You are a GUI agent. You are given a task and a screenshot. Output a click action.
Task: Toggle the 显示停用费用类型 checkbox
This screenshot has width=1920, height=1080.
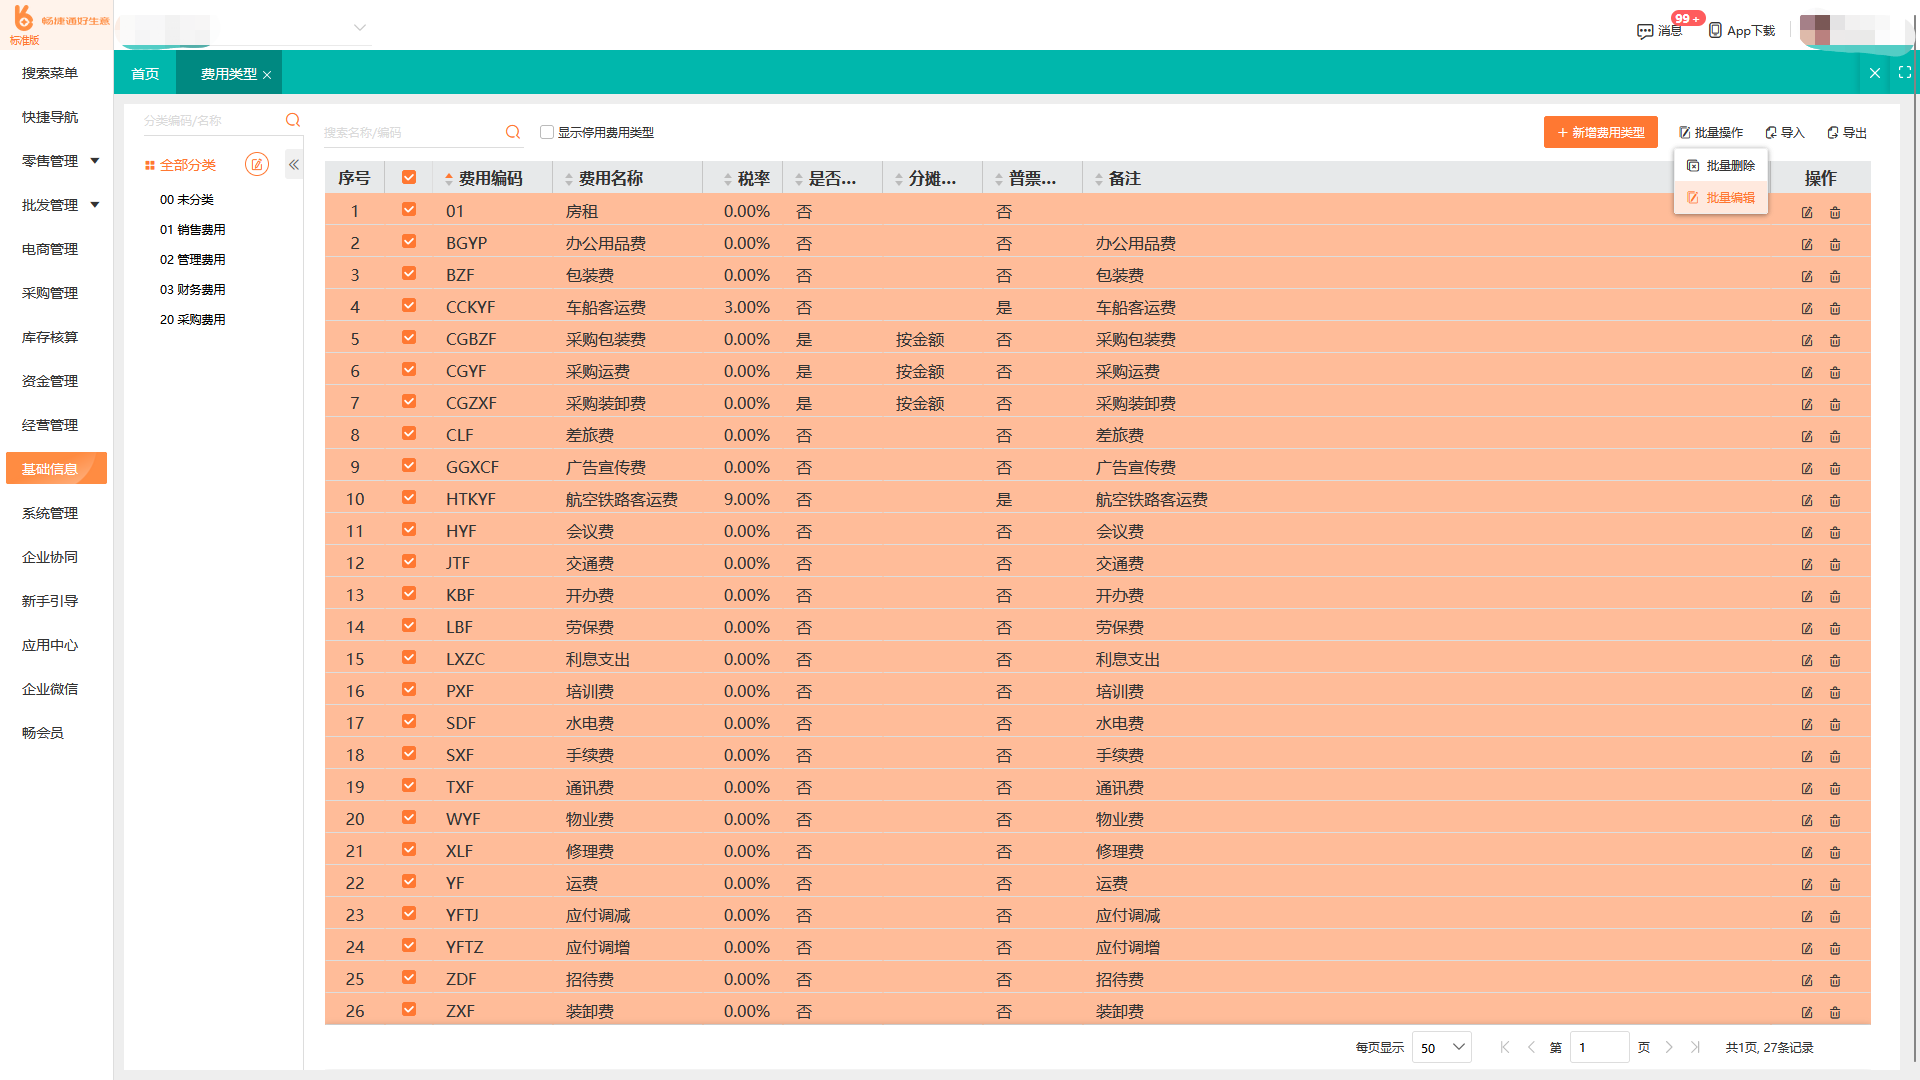549,131
